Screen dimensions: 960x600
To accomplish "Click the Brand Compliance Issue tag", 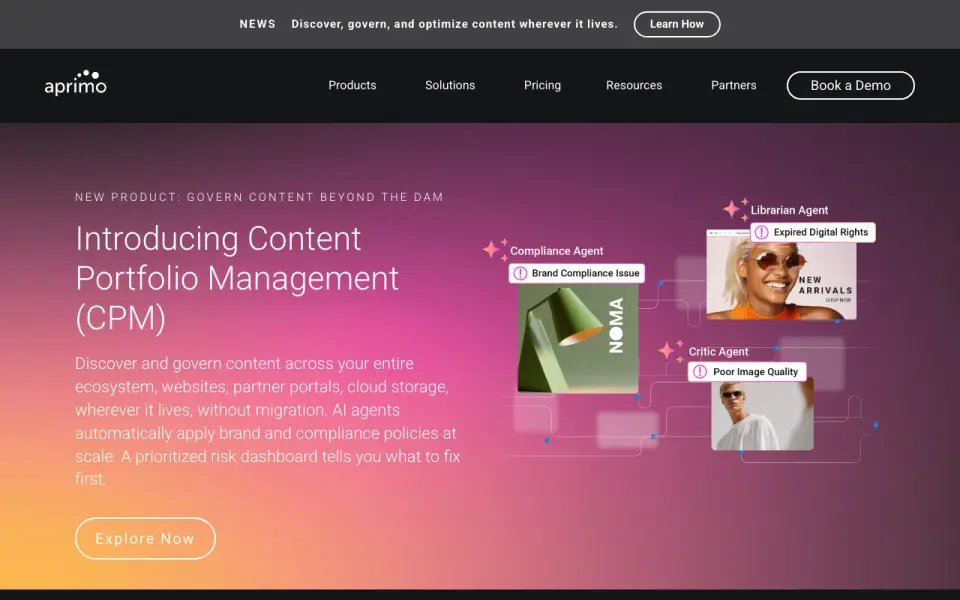I will click(577, 273).
